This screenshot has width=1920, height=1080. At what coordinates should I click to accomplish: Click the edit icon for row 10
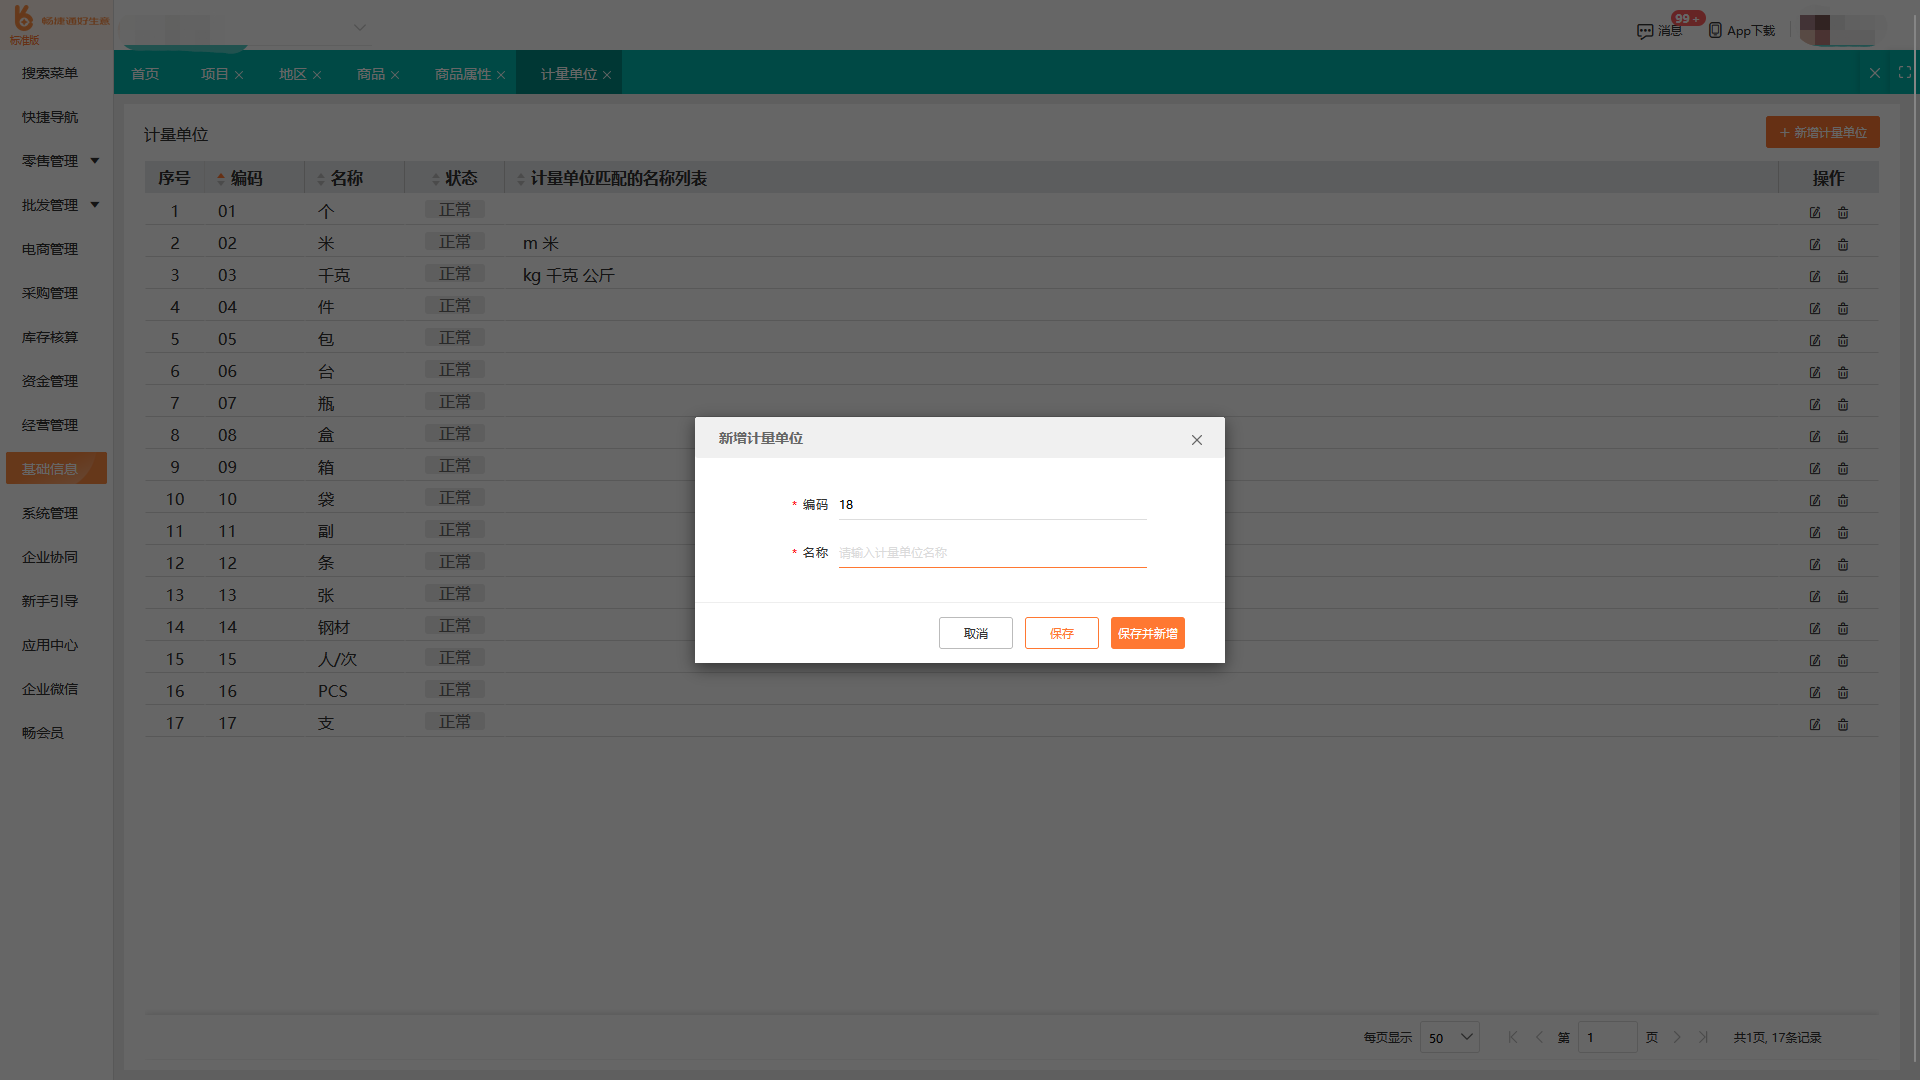pyautogui.click(x=1815, y=500)
